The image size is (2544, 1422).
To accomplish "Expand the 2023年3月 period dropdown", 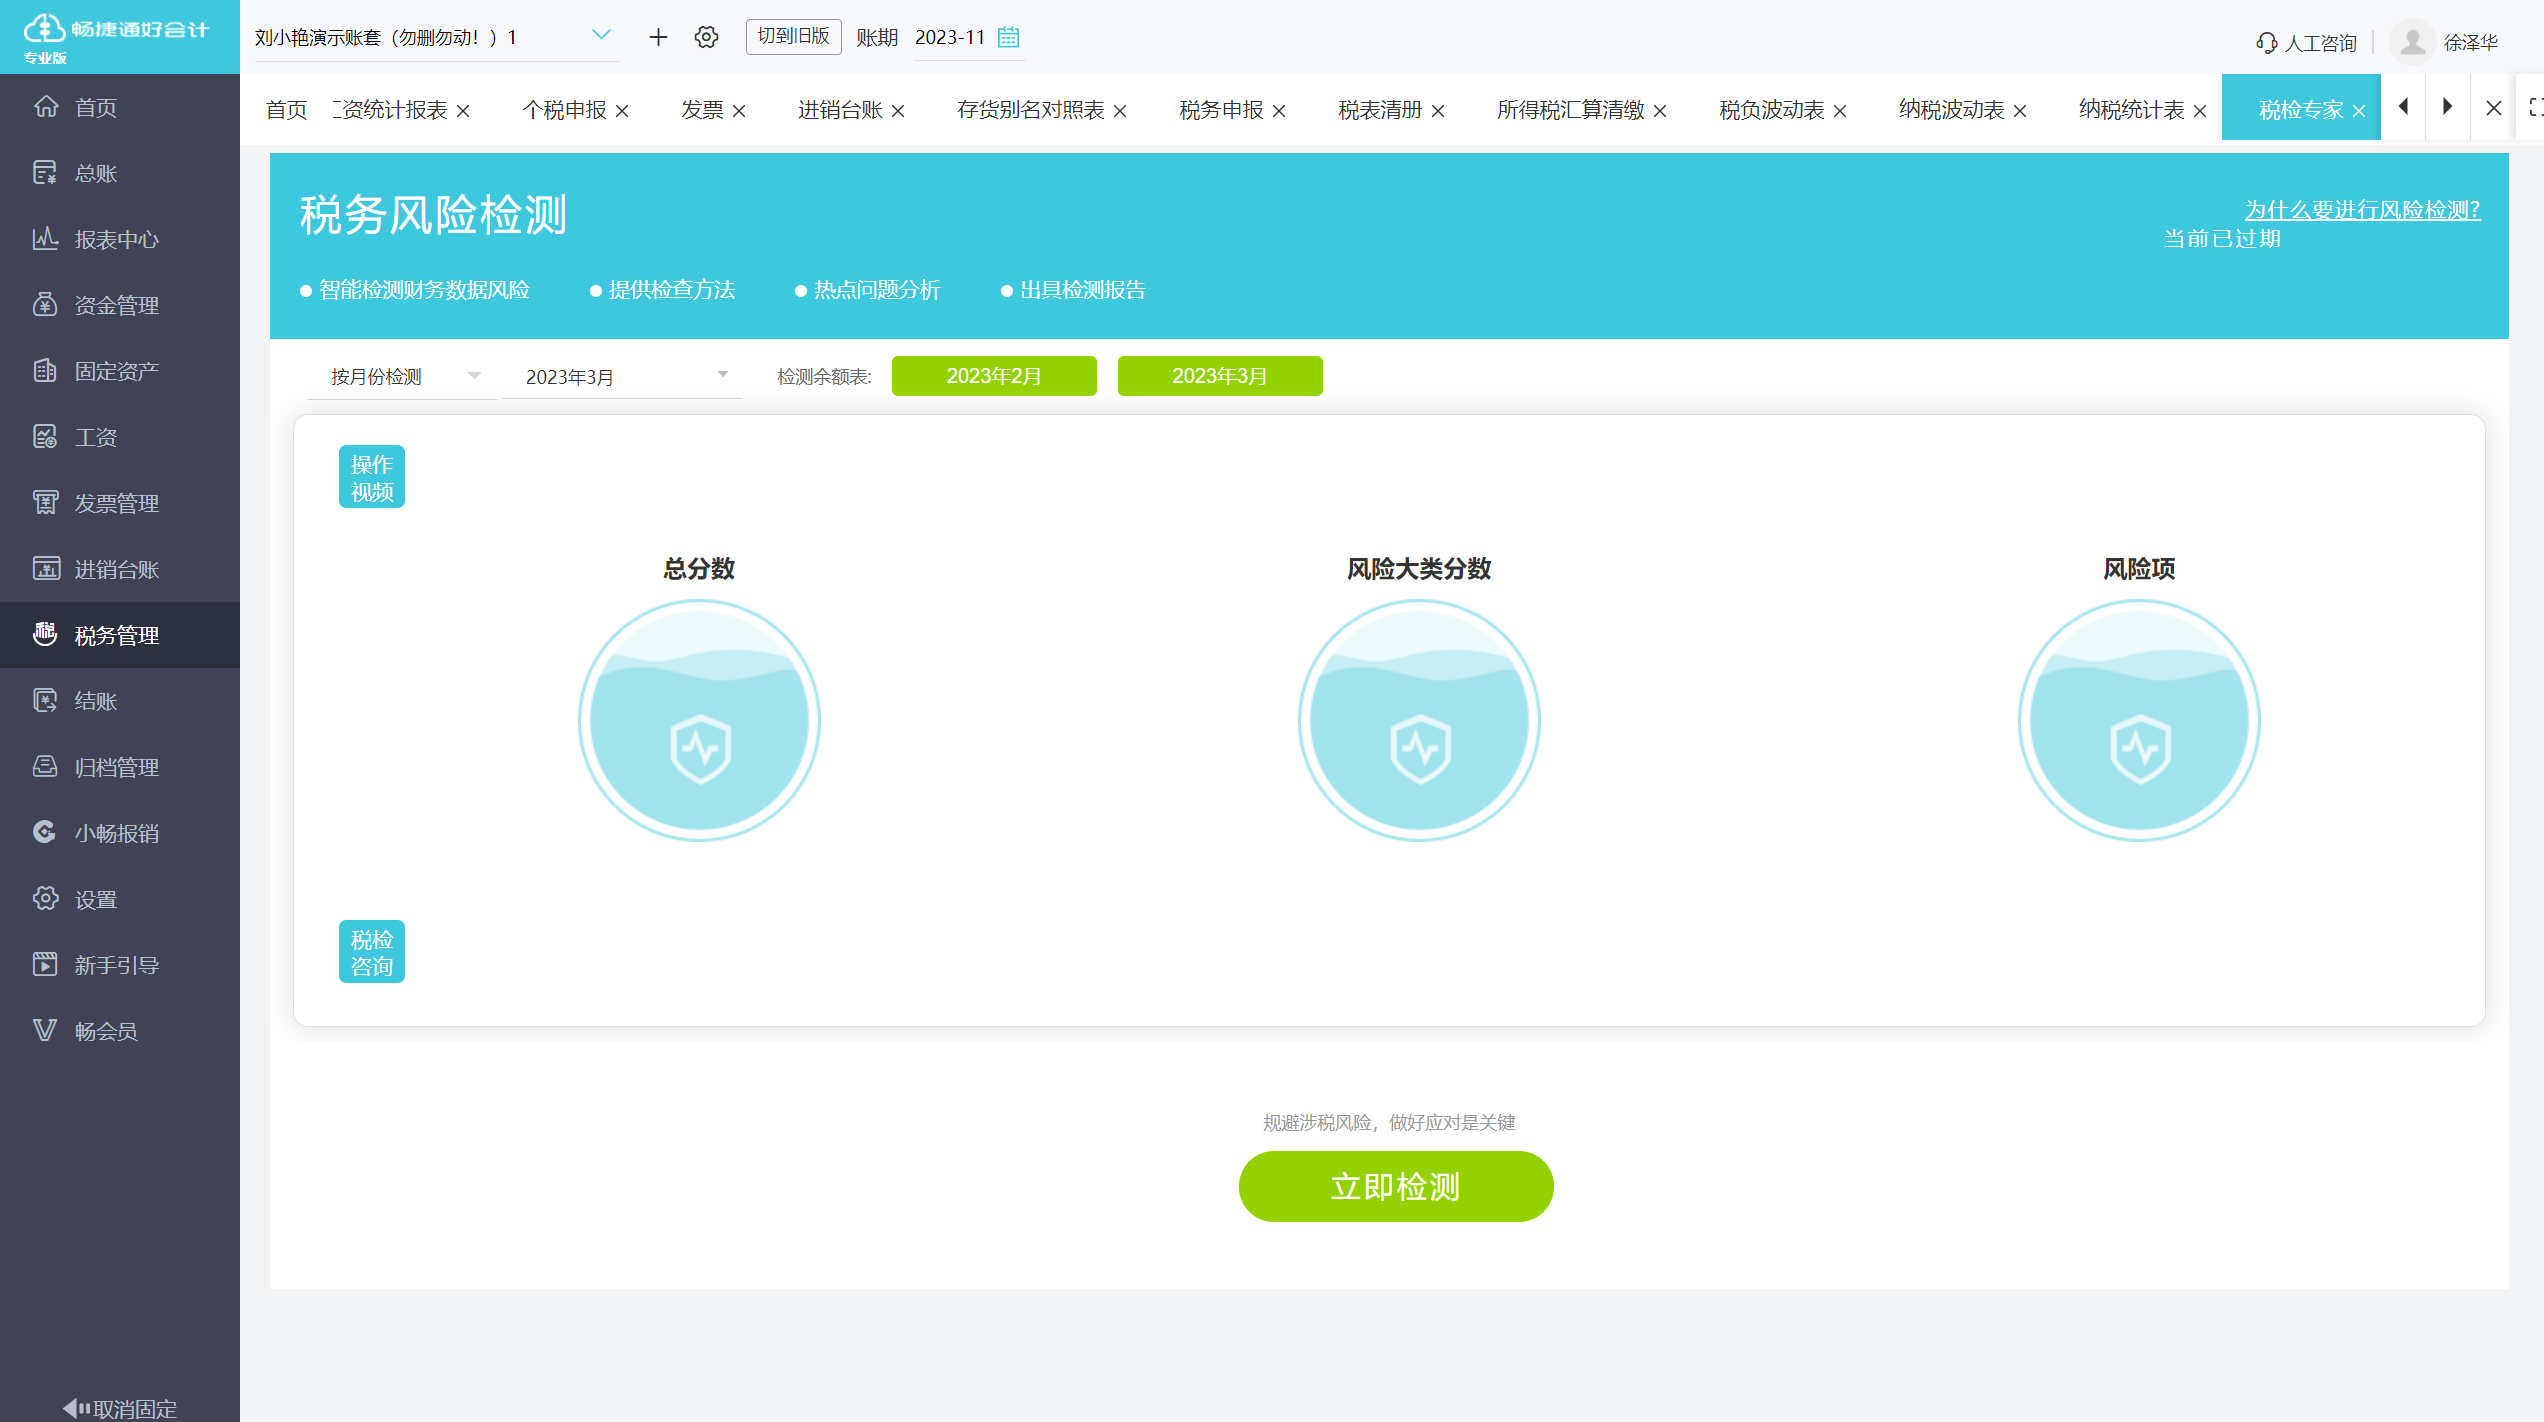I will [620, 376].
